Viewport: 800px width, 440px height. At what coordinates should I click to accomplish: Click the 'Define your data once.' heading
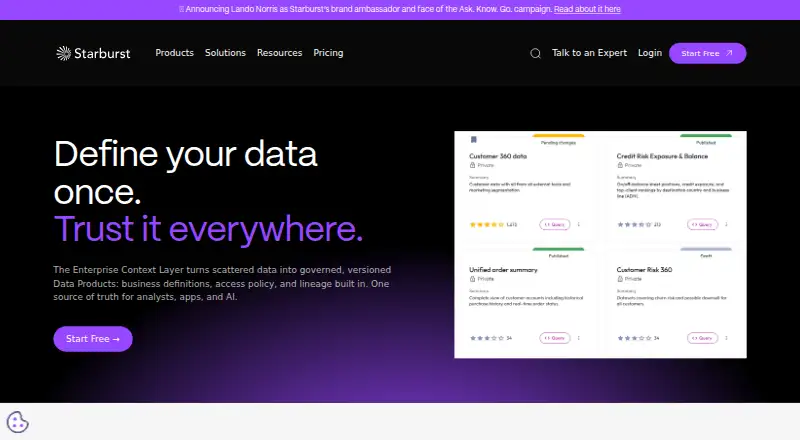click(186, 173)
